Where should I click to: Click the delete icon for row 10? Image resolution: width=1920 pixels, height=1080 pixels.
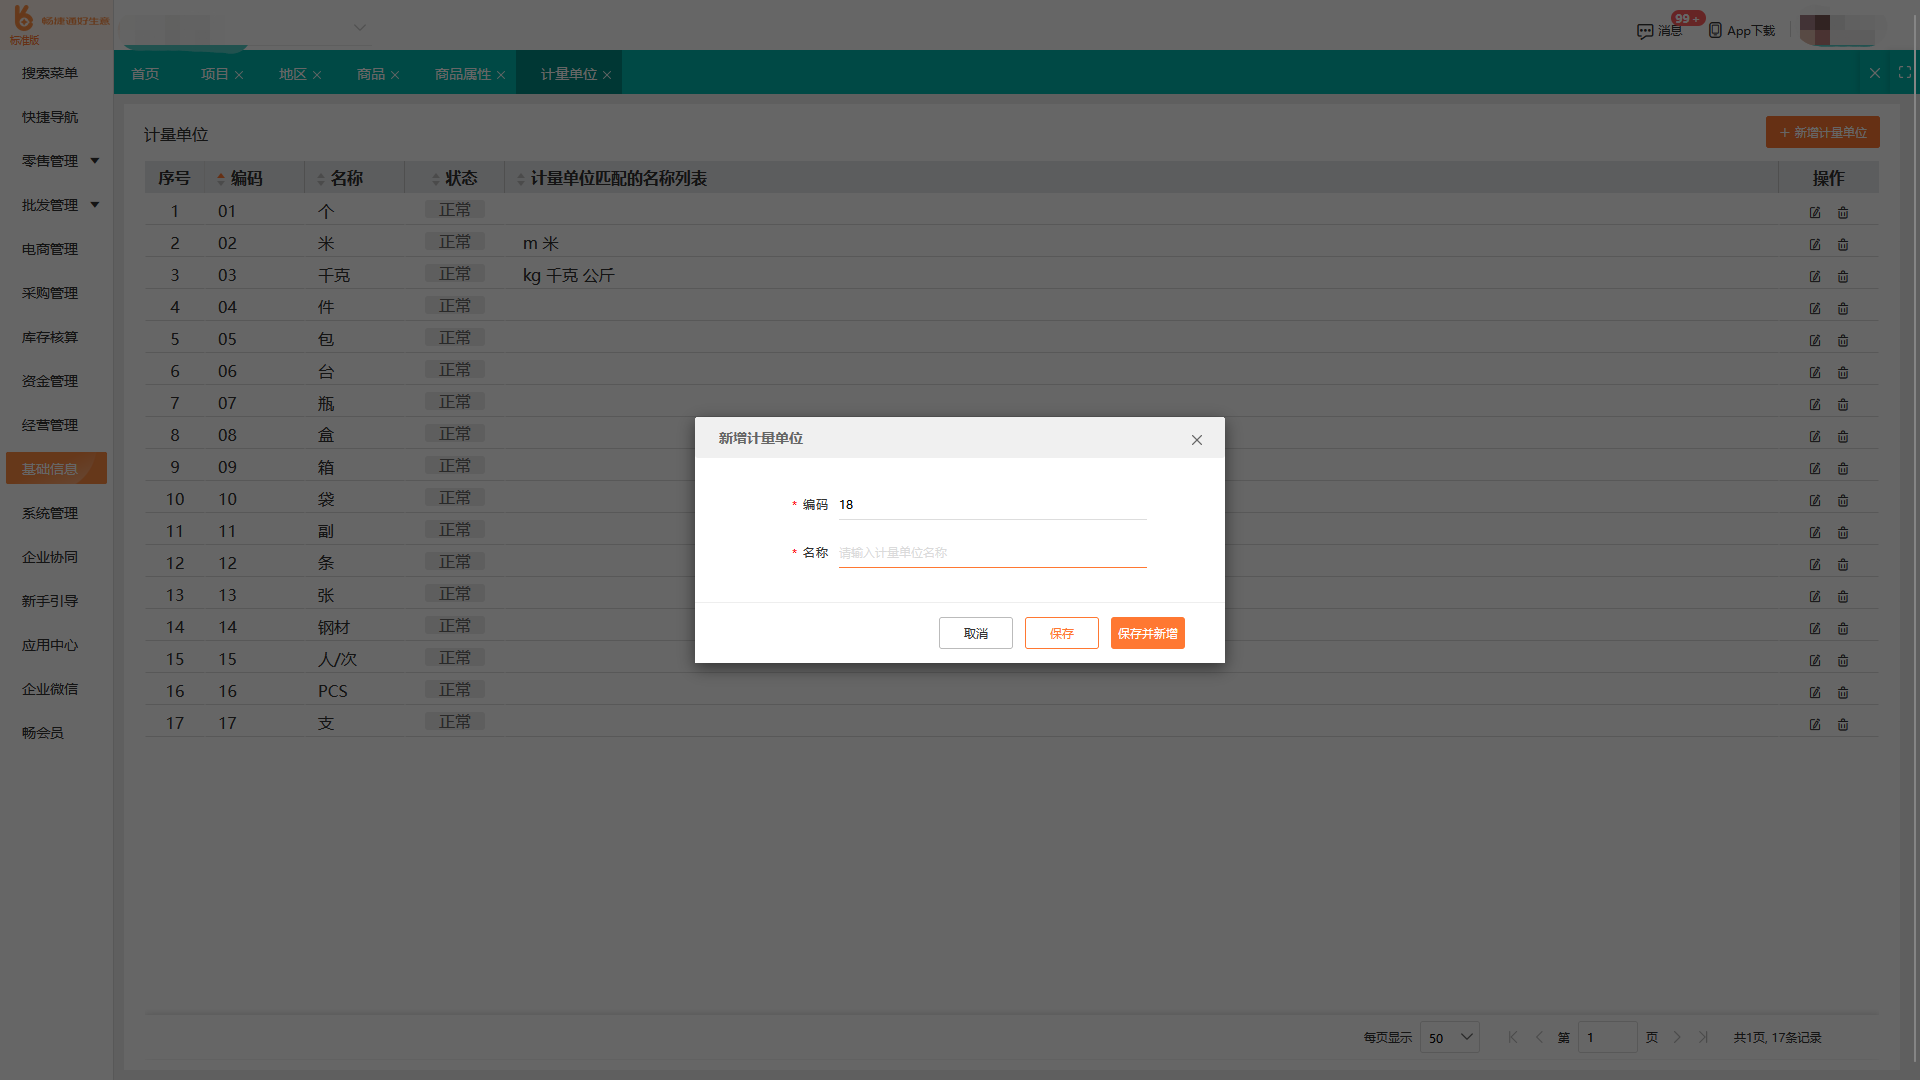coord(1844,500)
